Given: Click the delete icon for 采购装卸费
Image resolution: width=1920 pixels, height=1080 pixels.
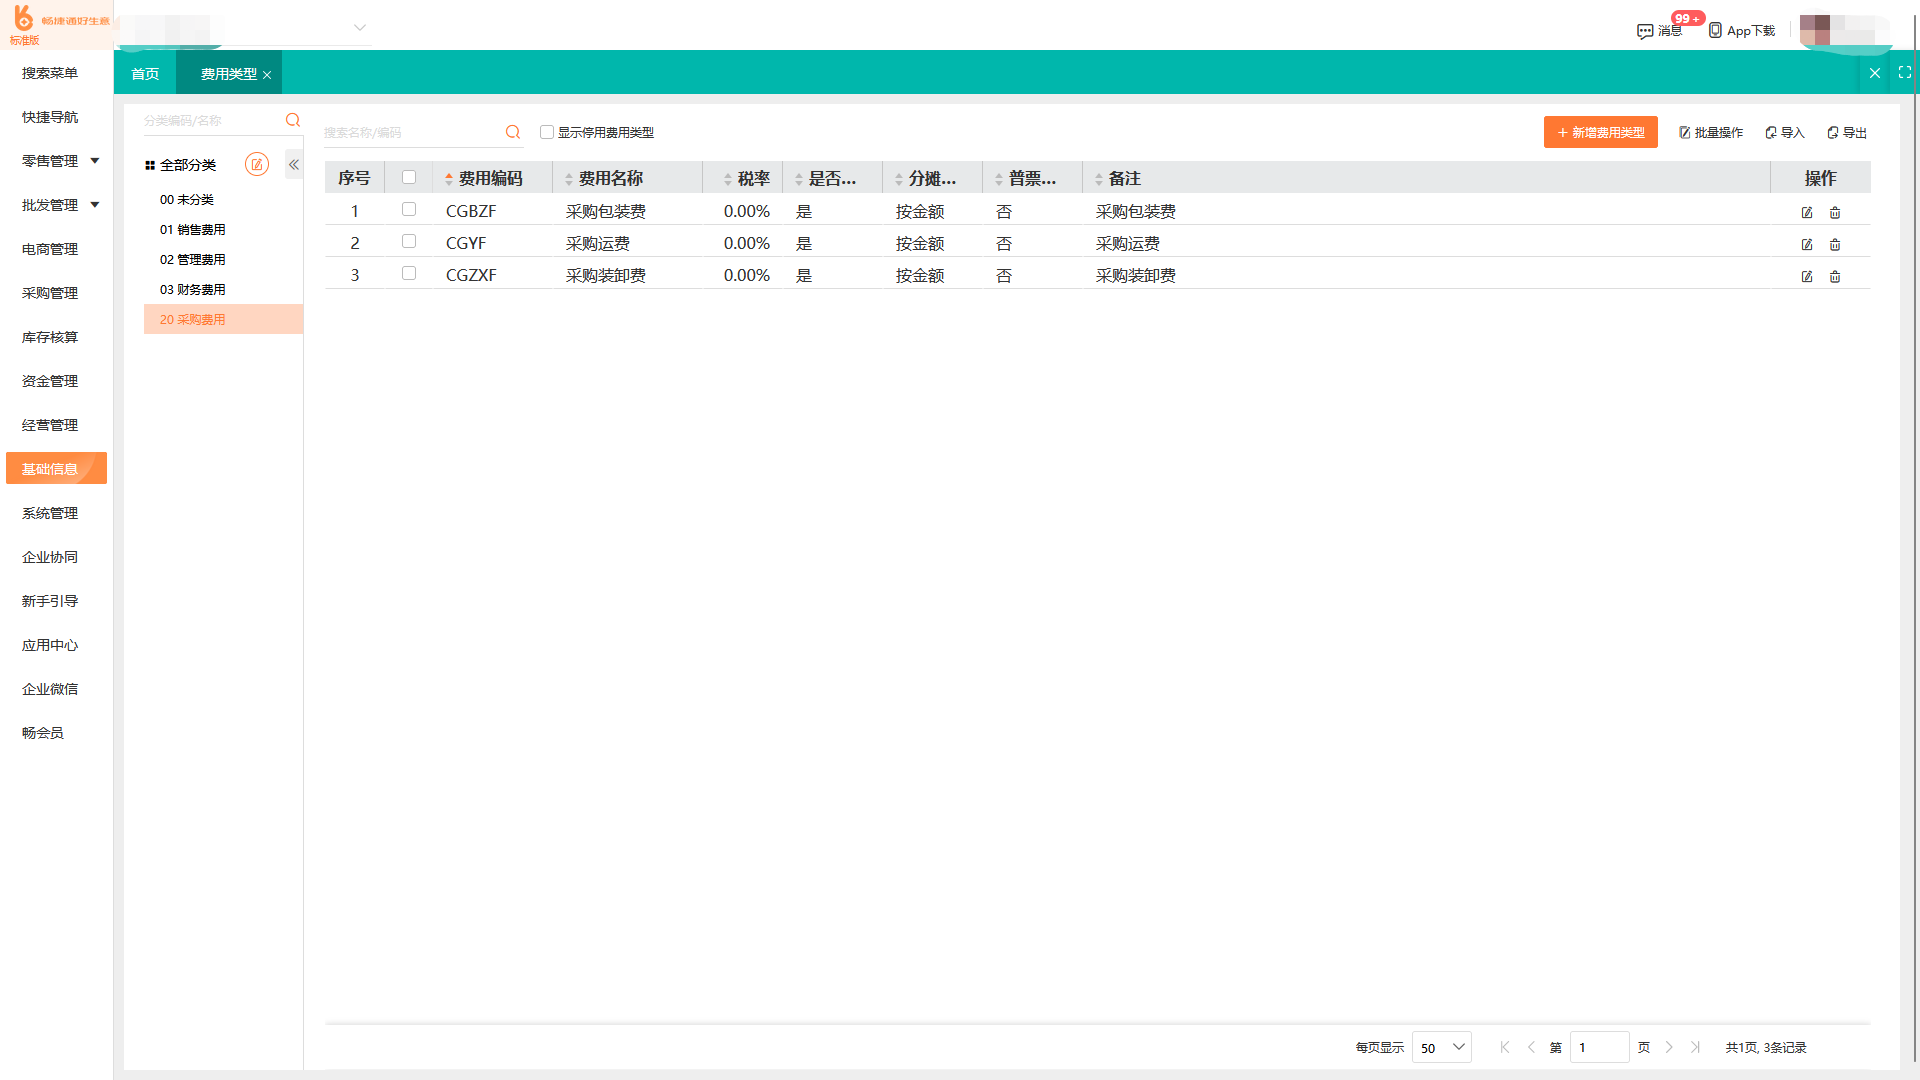Looking at the screenshot, I should [x=1836, y=274].
